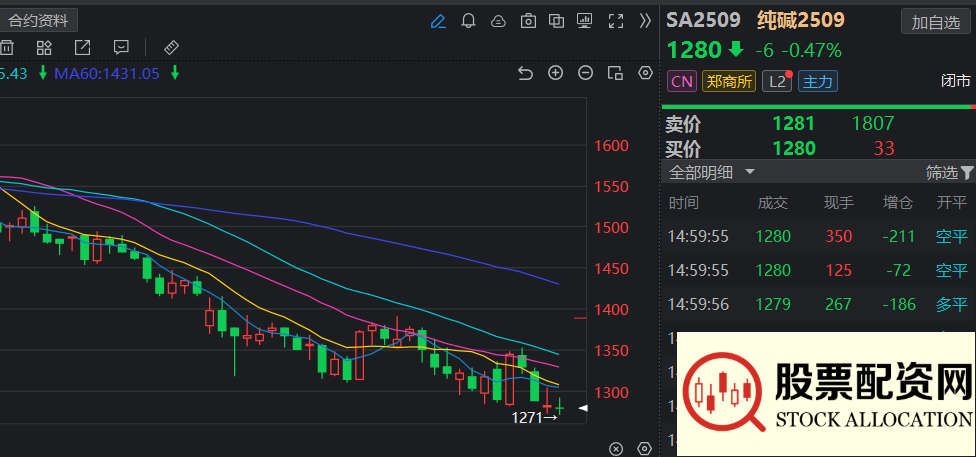Take a chart screenshot with camera icon
The image size is (976, 457).
tap(528, 21)
